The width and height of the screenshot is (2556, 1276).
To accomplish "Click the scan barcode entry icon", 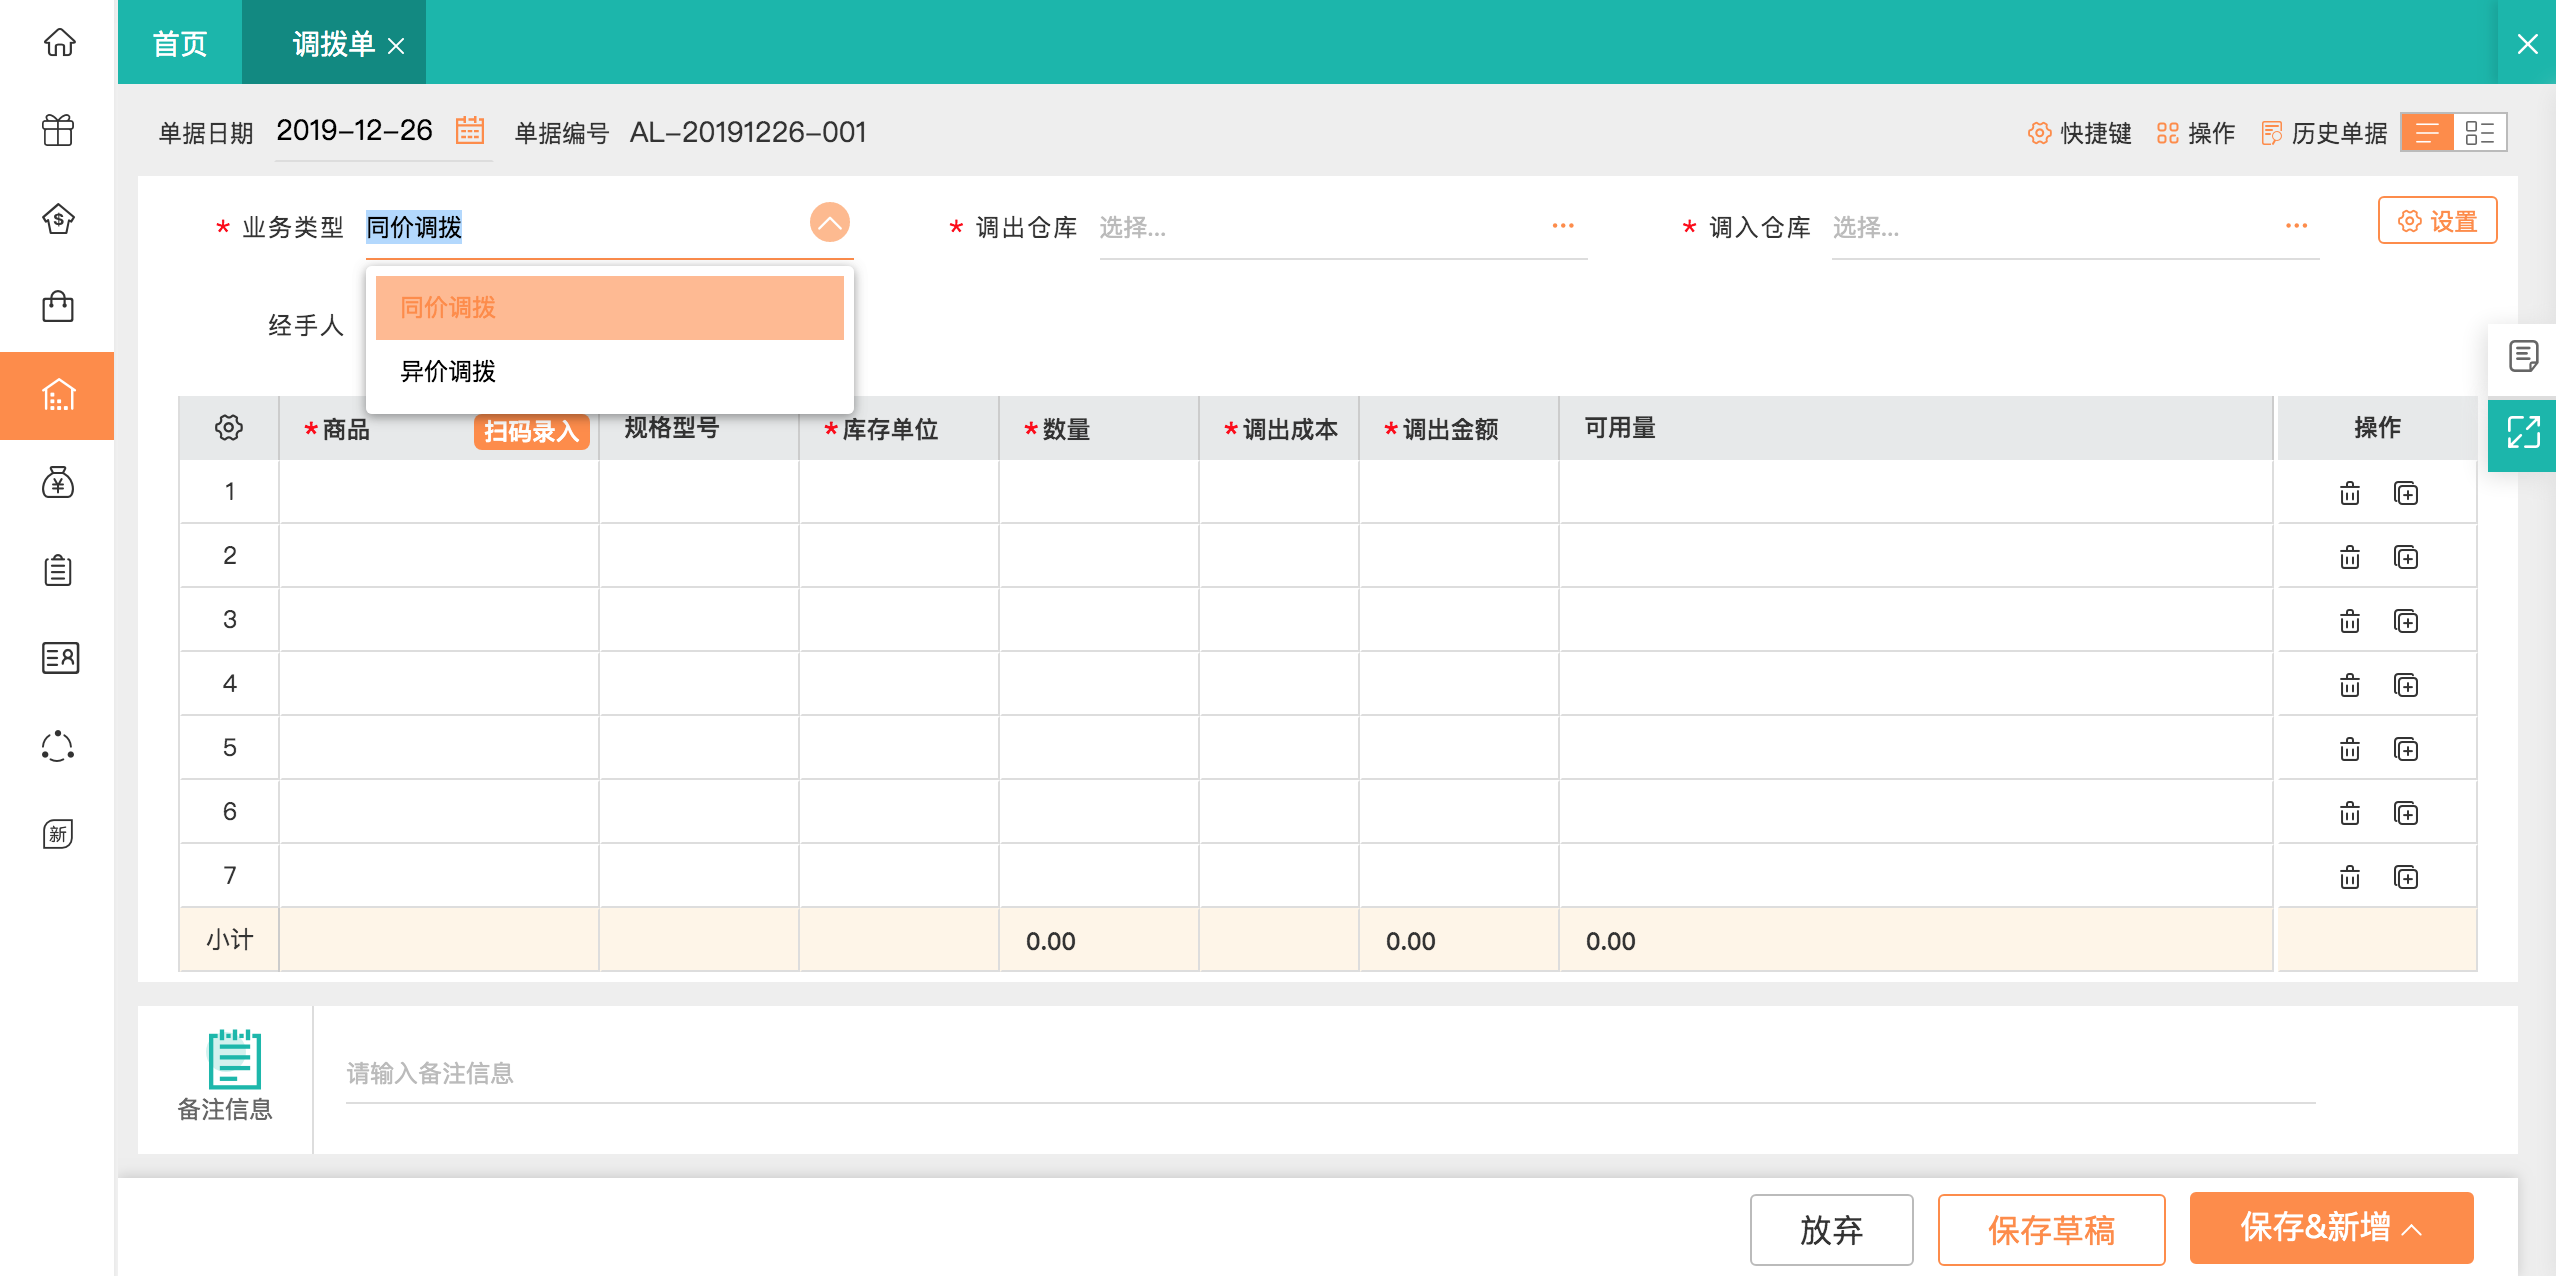I will click(528, 430).
